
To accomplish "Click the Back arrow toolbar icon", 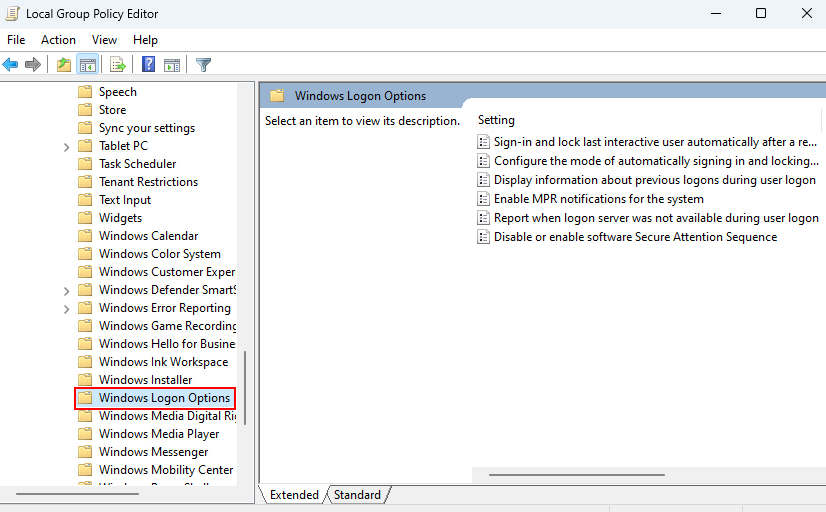I will coord(11,65).
